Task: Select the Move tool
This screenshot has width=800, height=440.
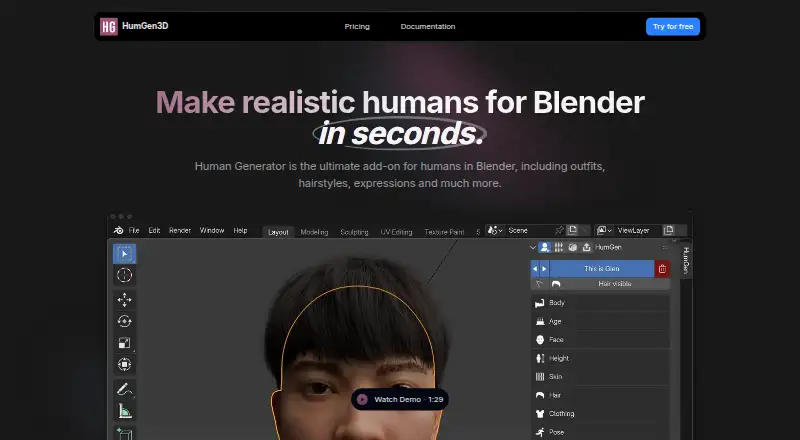Action: click(x=124, y=300)
